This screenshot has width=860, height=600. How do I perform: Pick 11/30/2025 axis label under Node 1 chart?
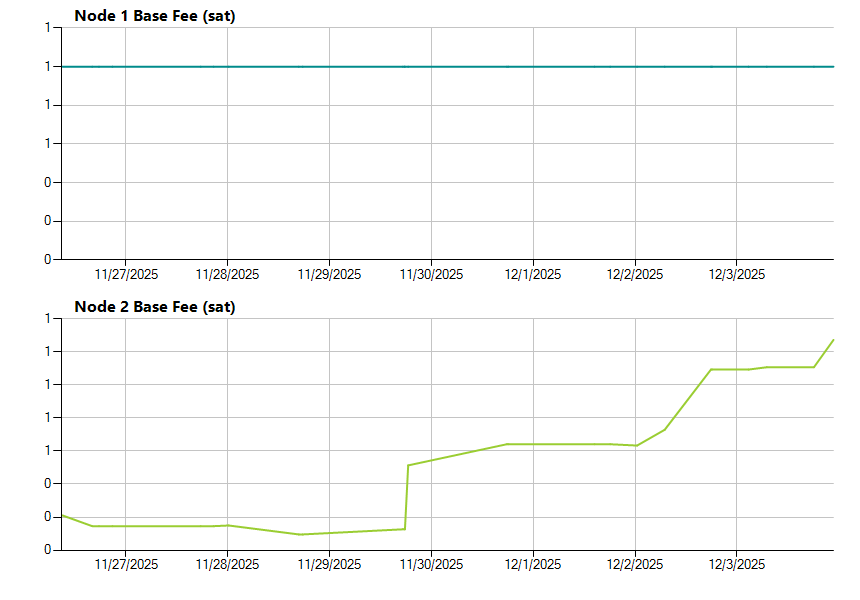tap(432, 274)
